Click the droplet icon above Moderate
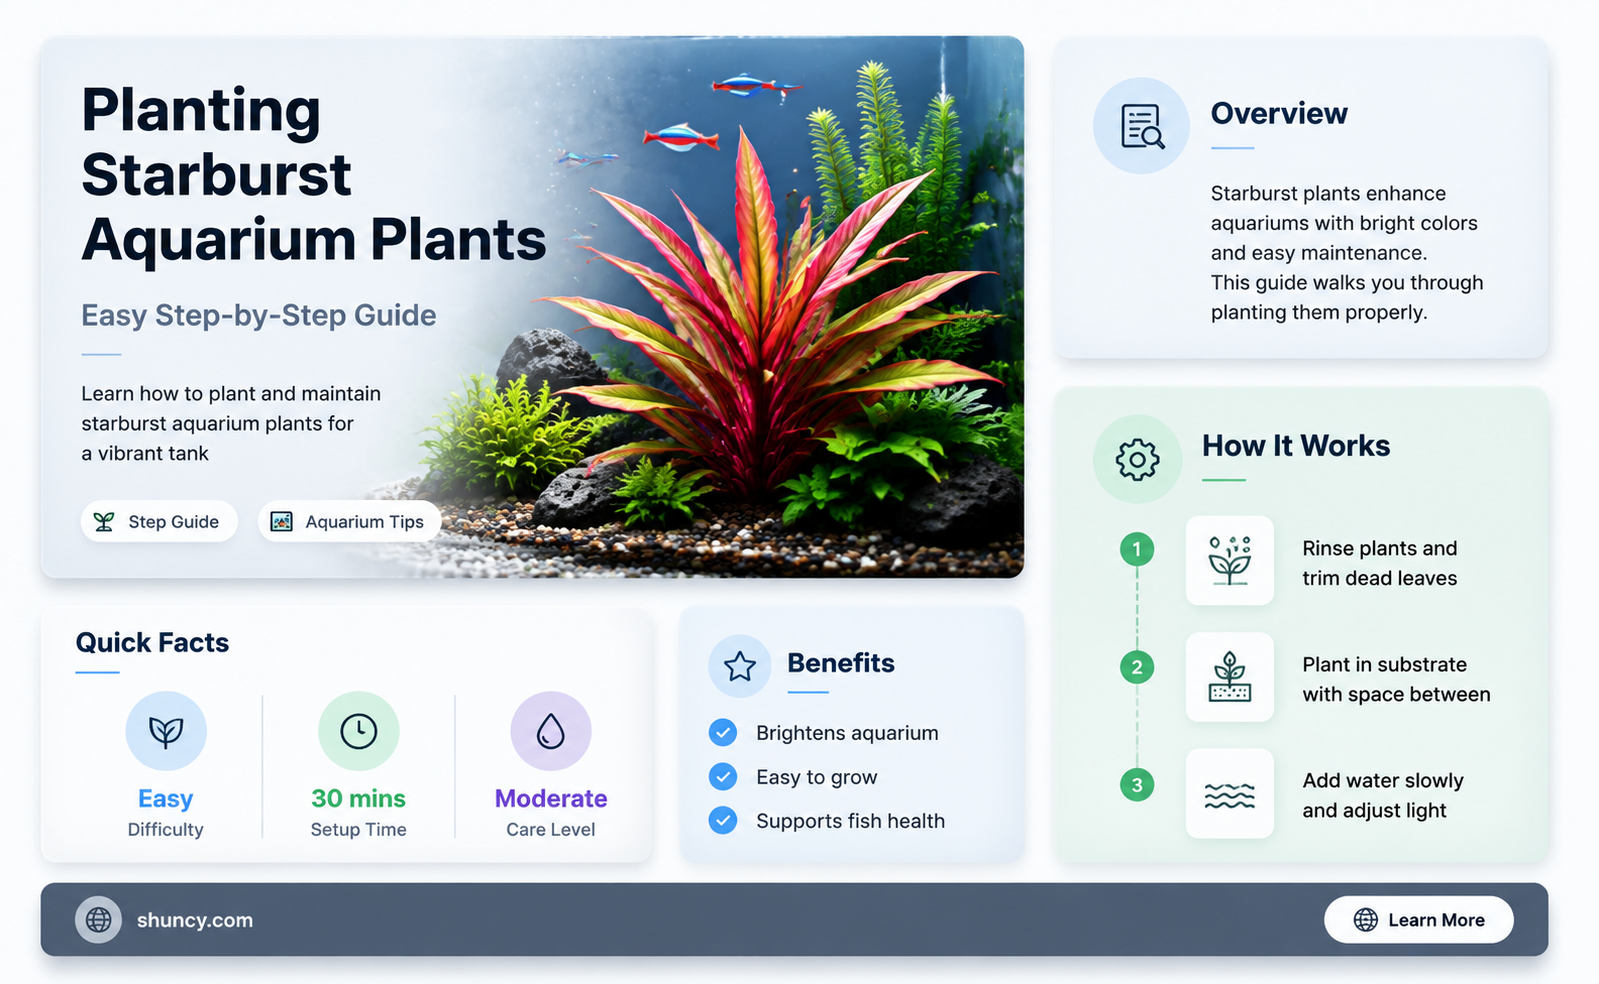1599x984 pixels. click(x=551, y=732)
